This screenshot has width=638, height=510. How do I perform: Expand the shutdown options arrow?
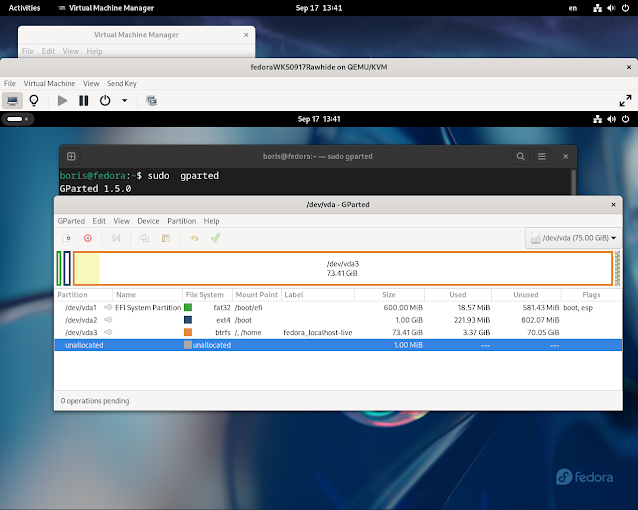click(x=125, y=100)
